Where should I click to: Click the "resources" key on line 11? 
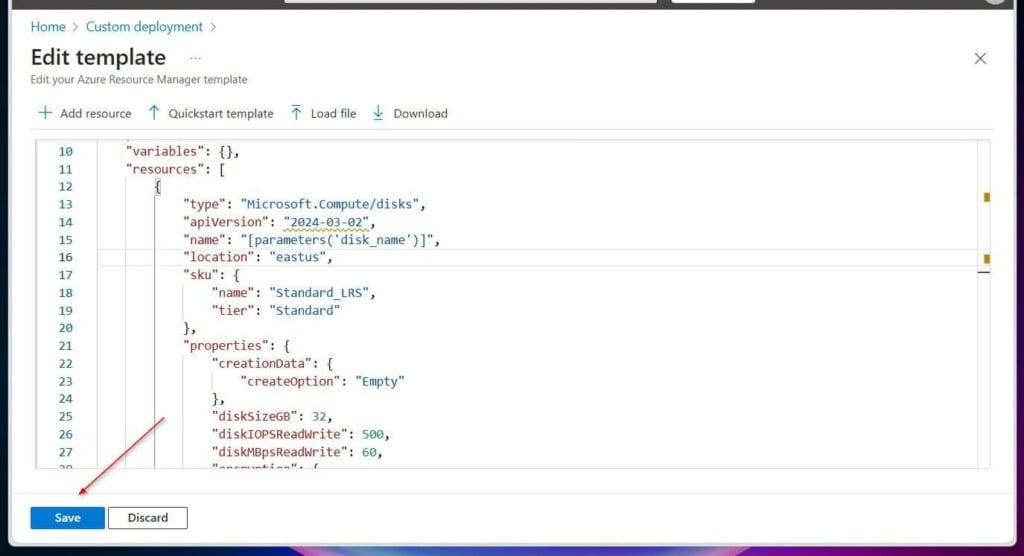pyautogui.click(x=165, y=169)
